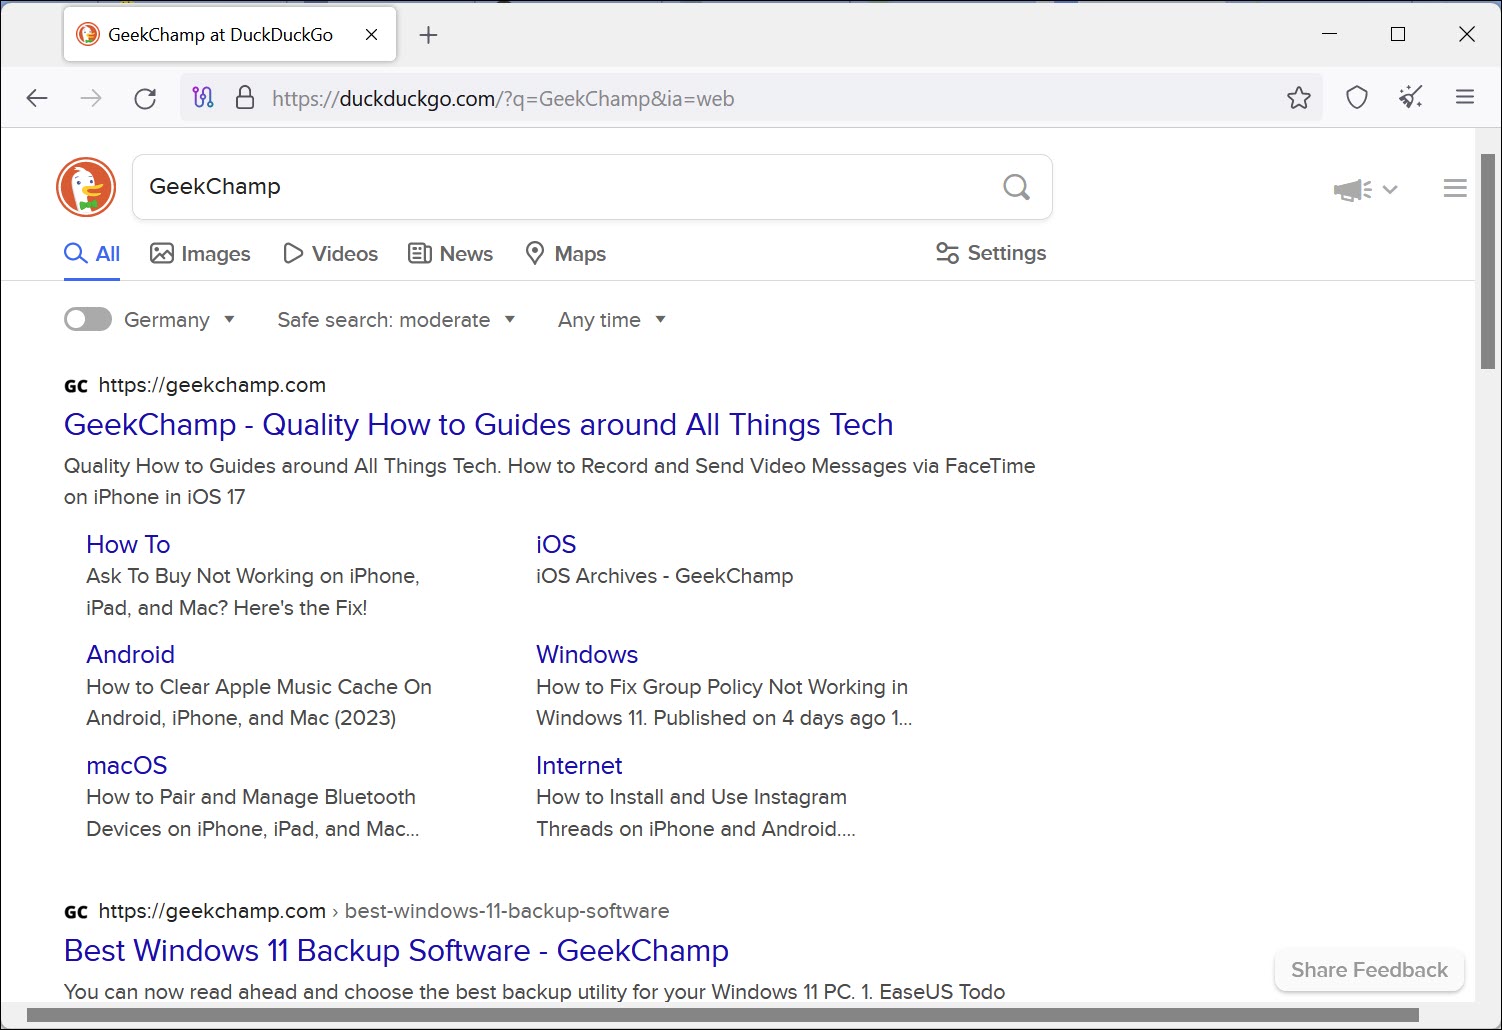Click the Share Feedback button

[x=1368, y=969]
